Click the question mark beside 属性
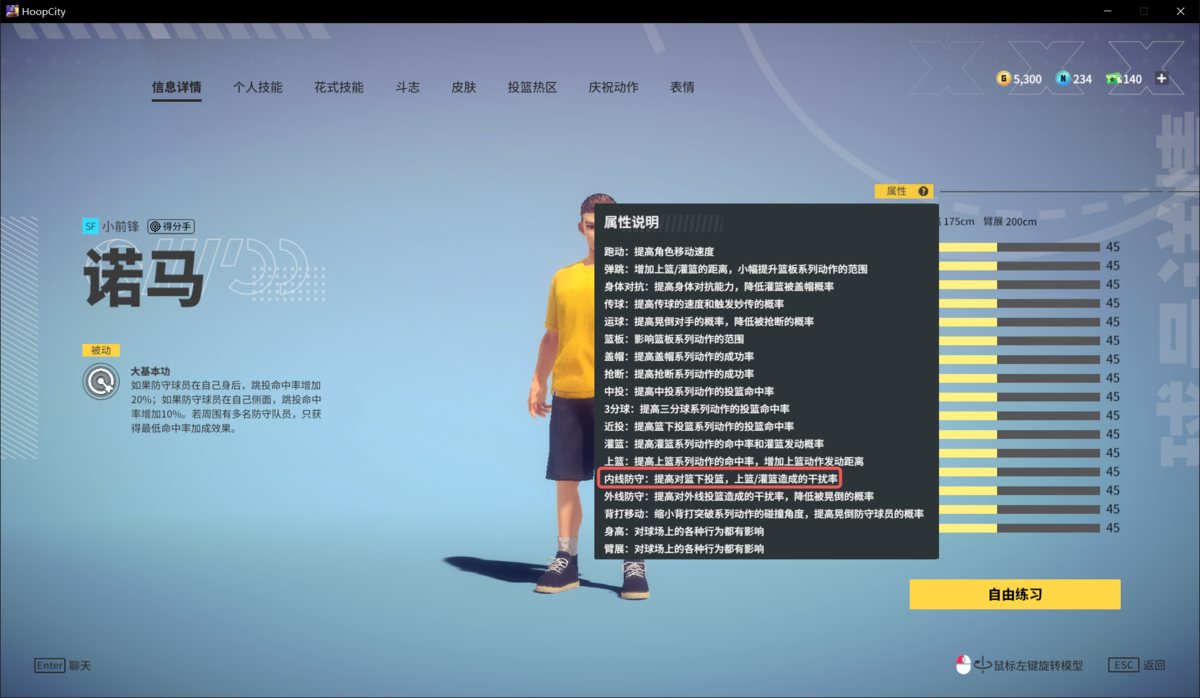The image size is (1200, 698). [923, 191]
